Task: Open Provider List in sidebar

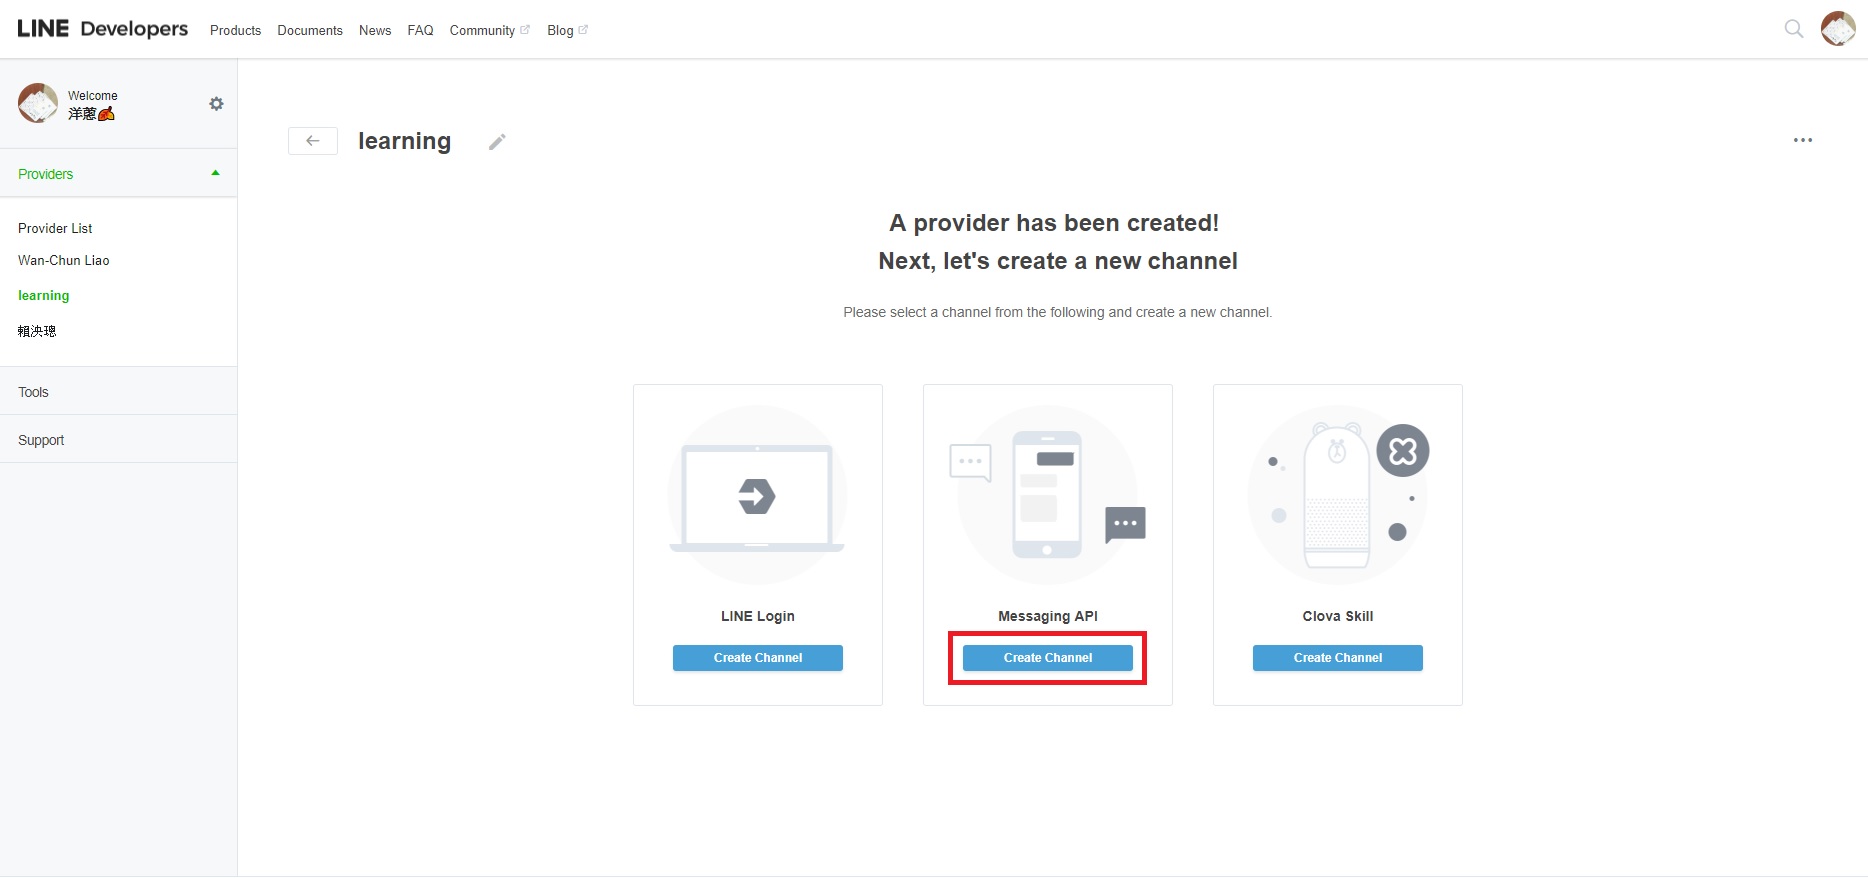Action: pos(55,228)
